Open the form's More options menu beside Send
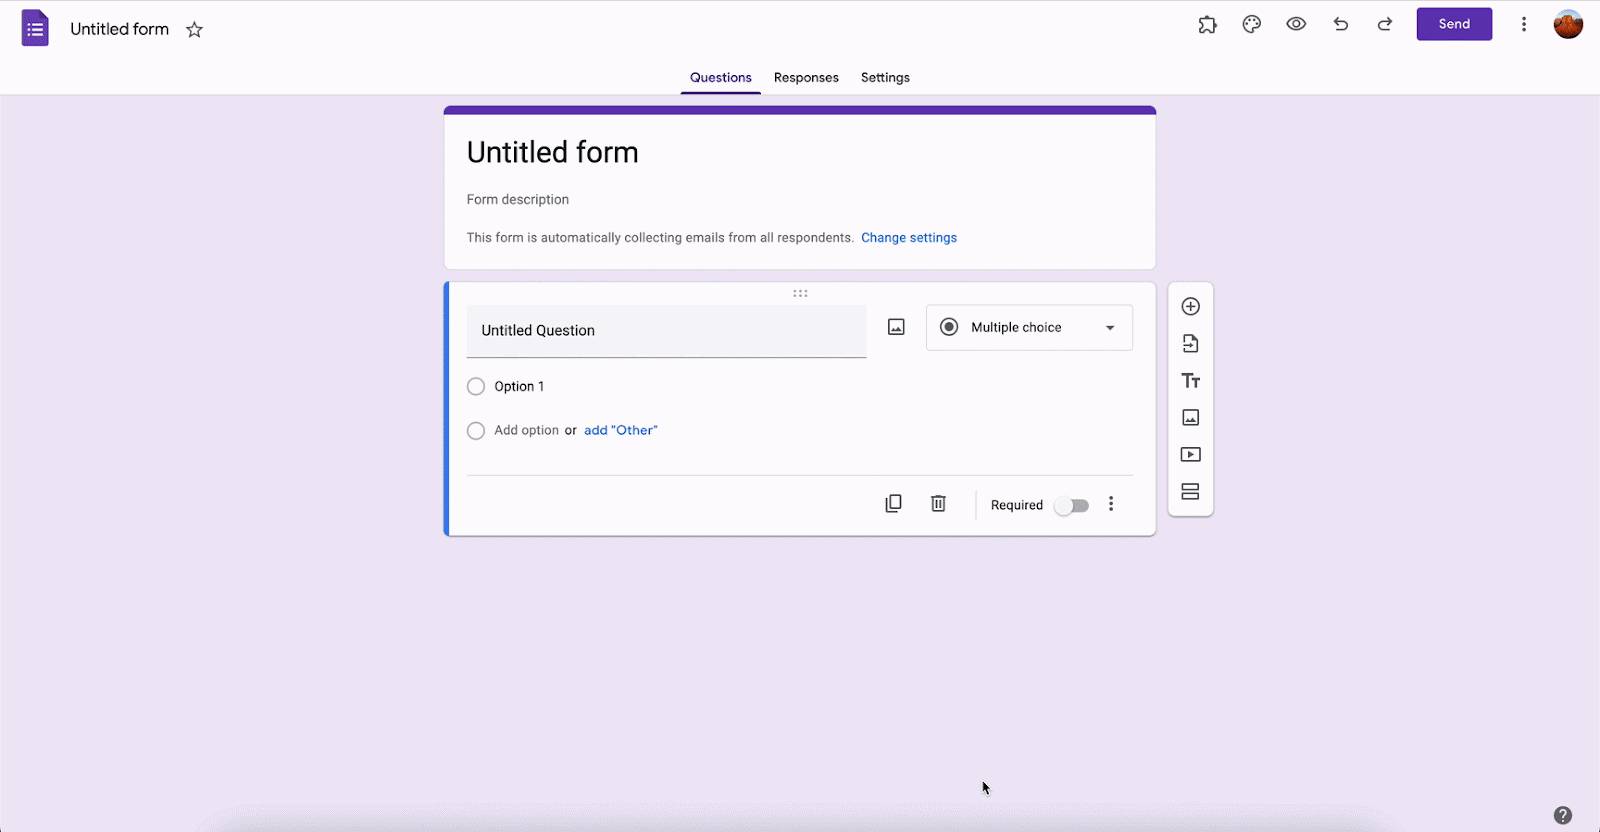The width and height of the screenshot is (1600, 832). tap(1523, 25)
